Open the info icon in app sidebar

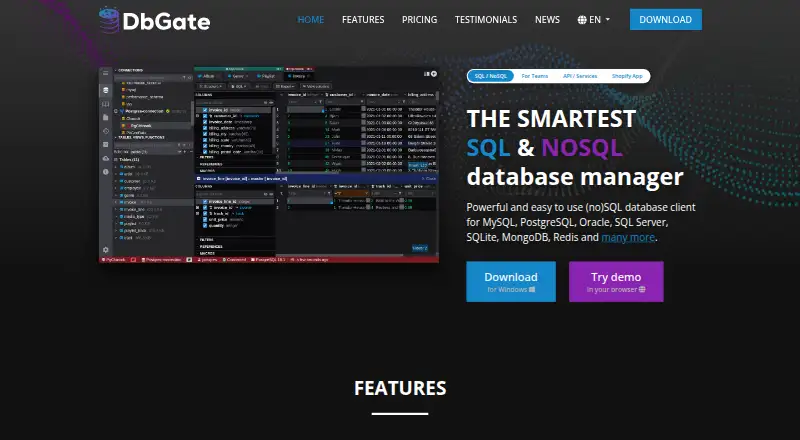[x=106, y=172]
